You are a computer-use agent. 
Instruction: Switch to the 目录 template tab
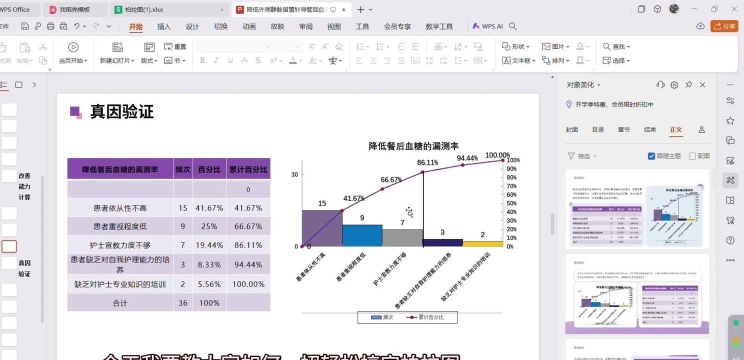tap(598, 129)
